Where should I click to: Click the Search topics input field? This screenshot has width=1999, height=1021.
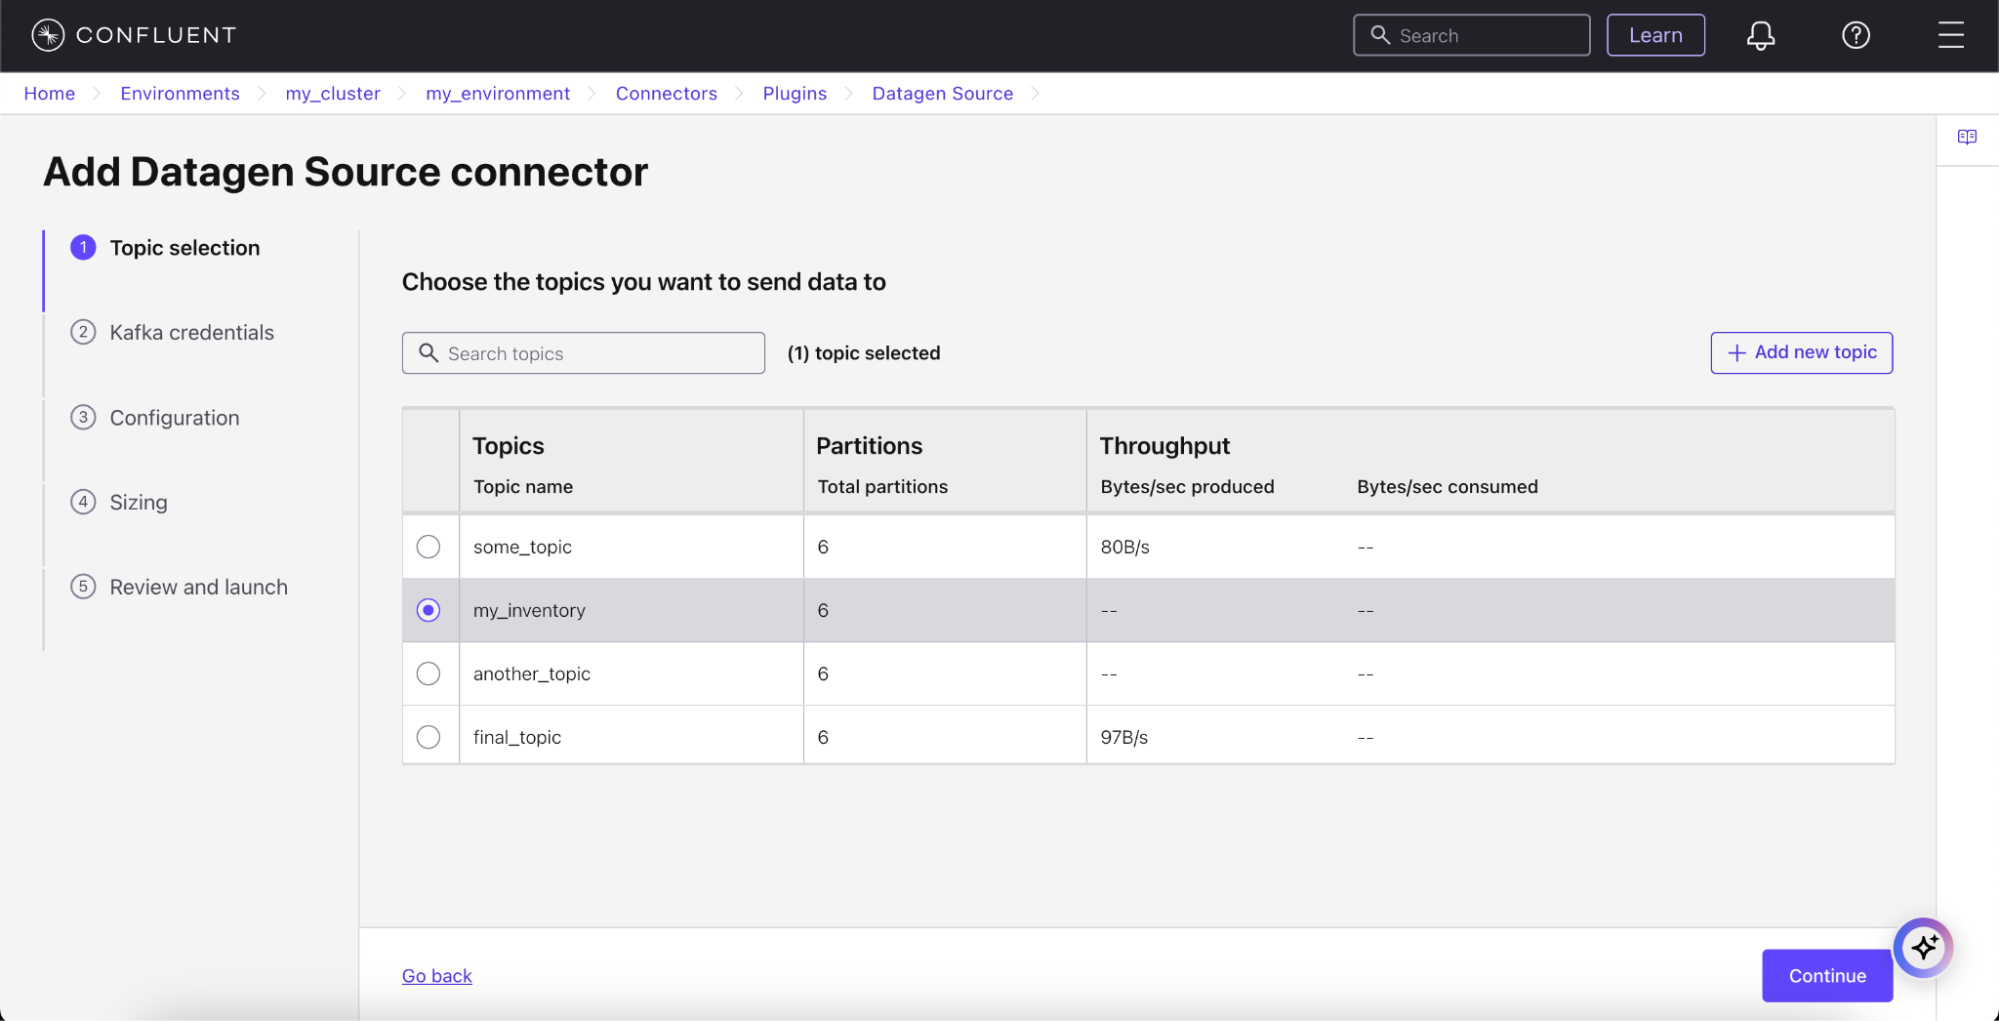pyautogui.click(x=582, y=352)
